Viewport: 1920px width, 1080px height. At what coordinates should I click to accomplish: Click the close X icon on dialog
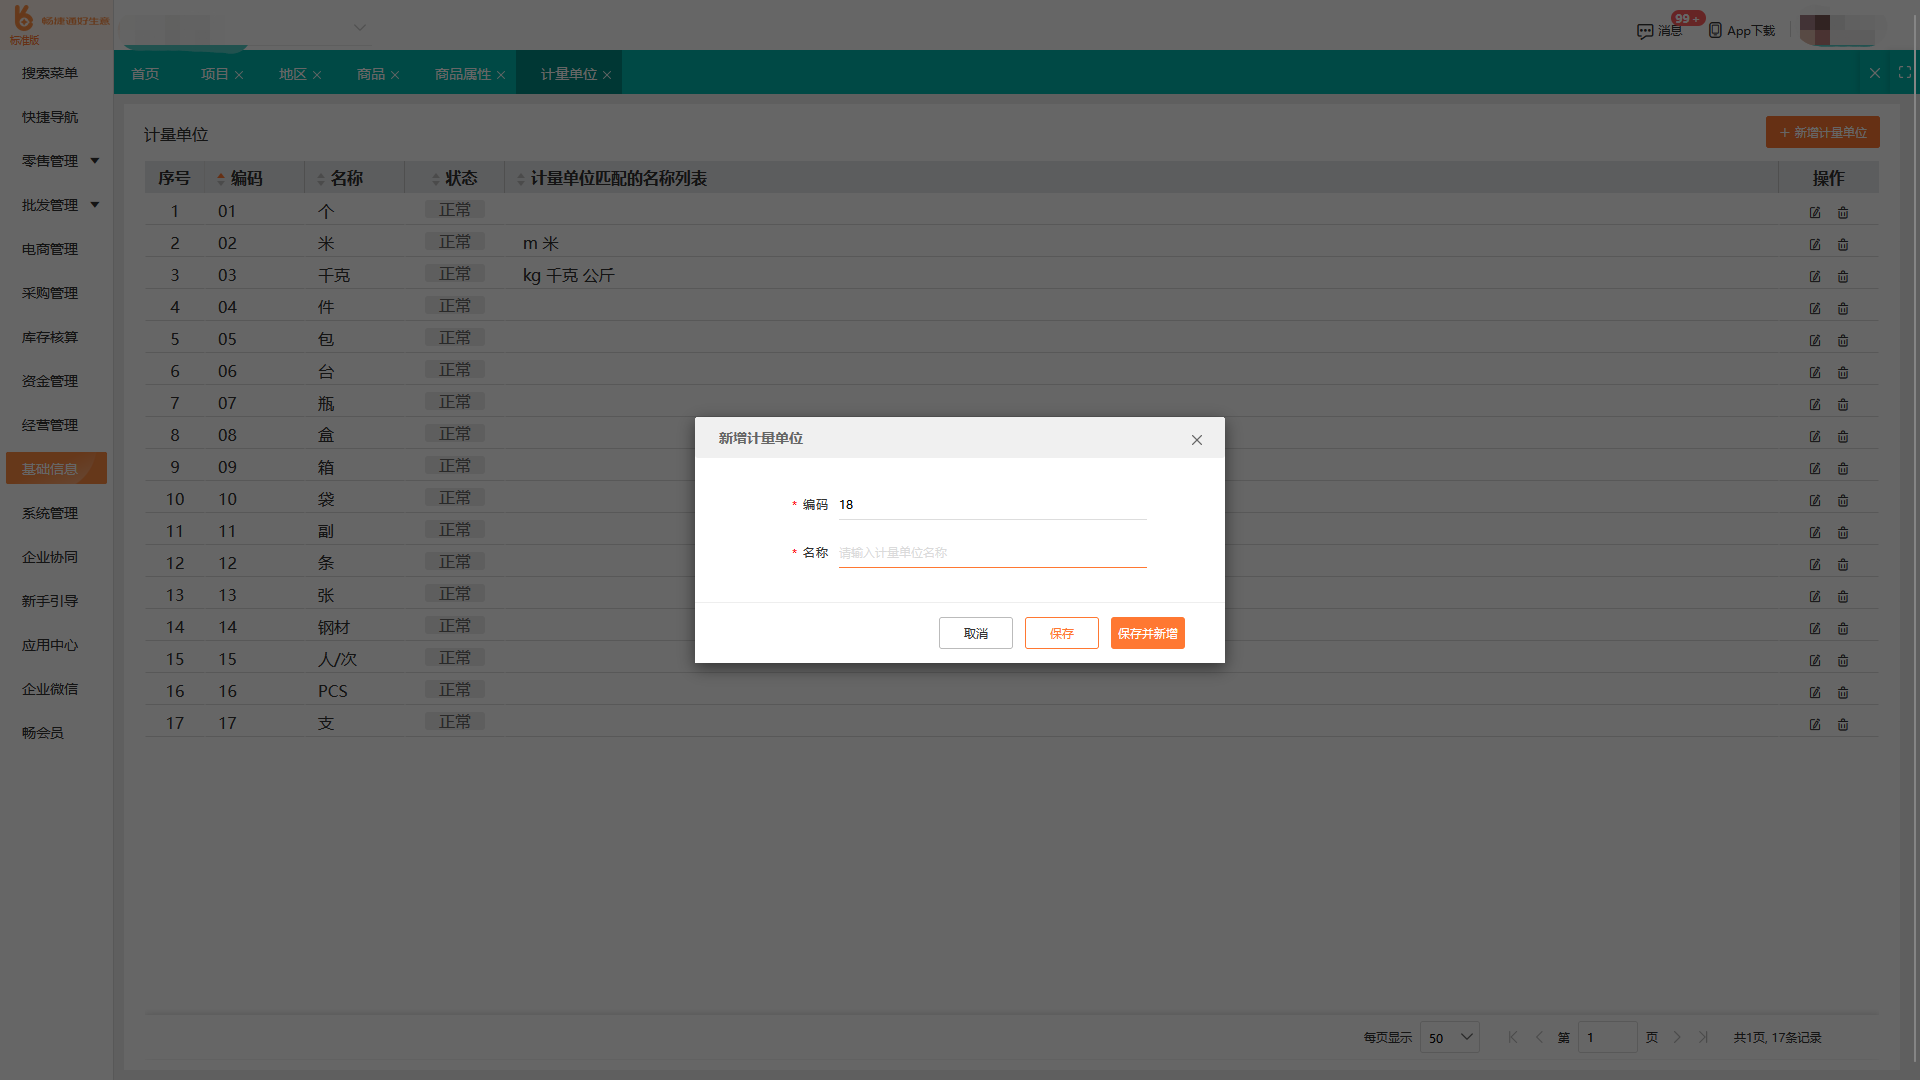[x=1196, y=439]
